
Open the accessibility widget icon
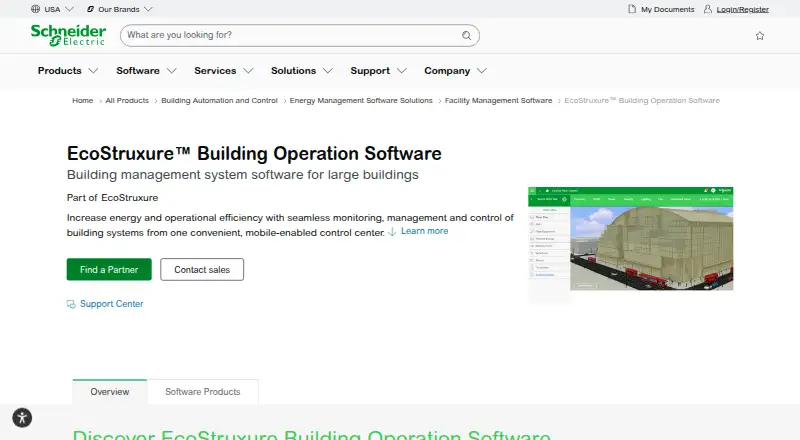(x=22, y=418)
